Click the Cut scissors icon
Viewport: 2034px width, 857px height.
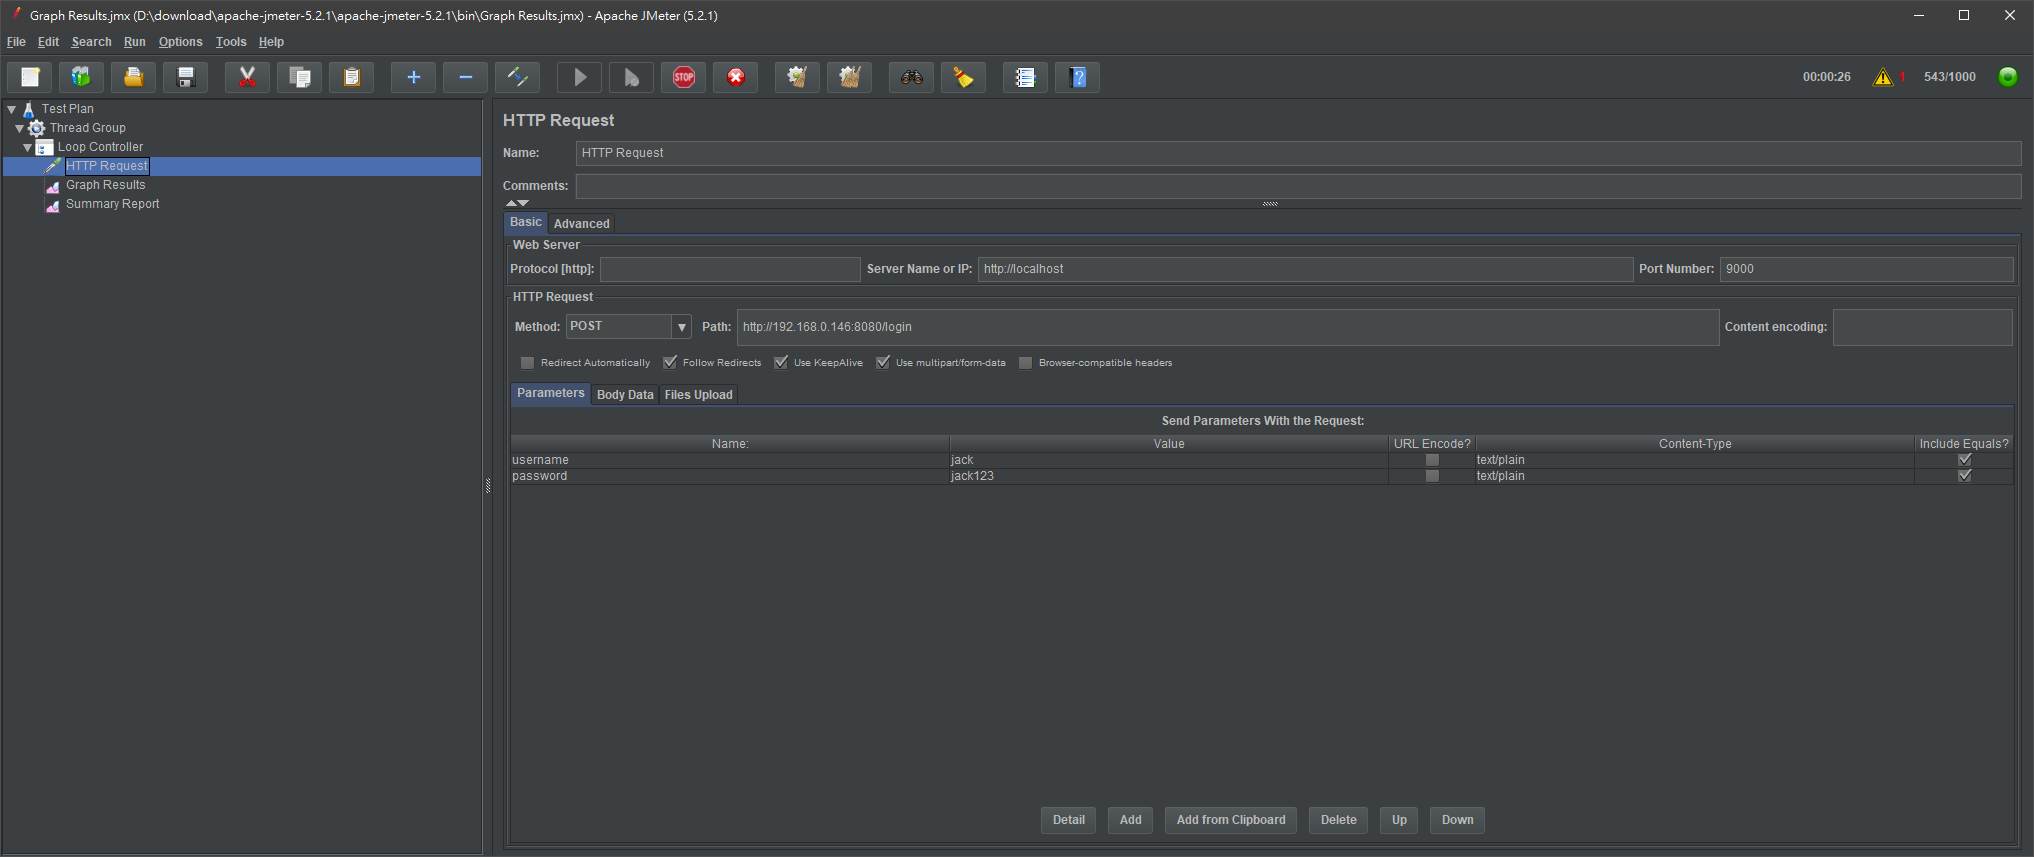pos(247,77)
